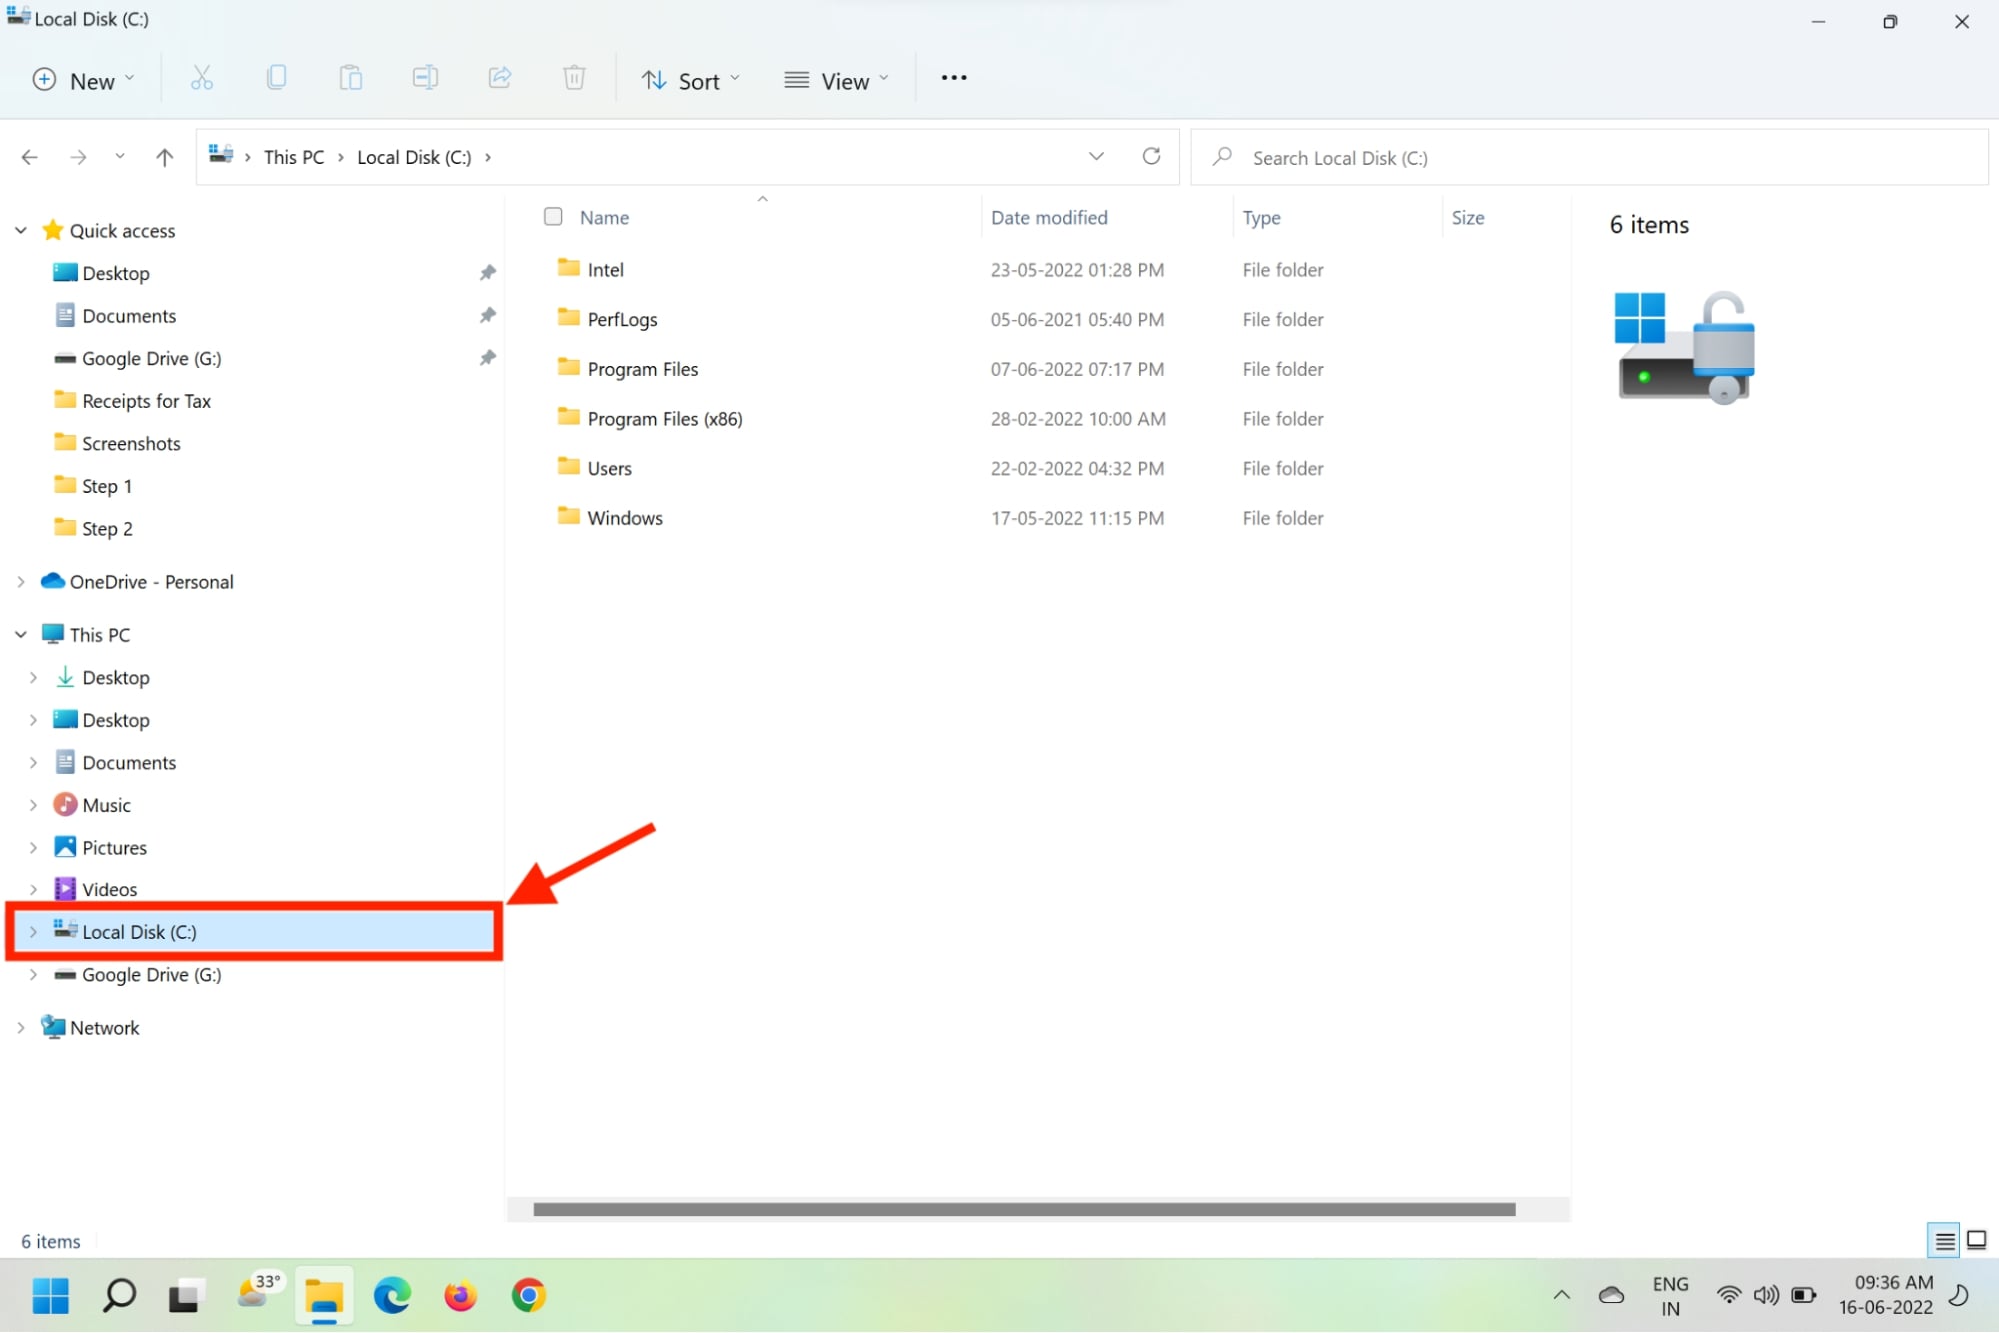Refresh the current folder view

coord(1151,156)
